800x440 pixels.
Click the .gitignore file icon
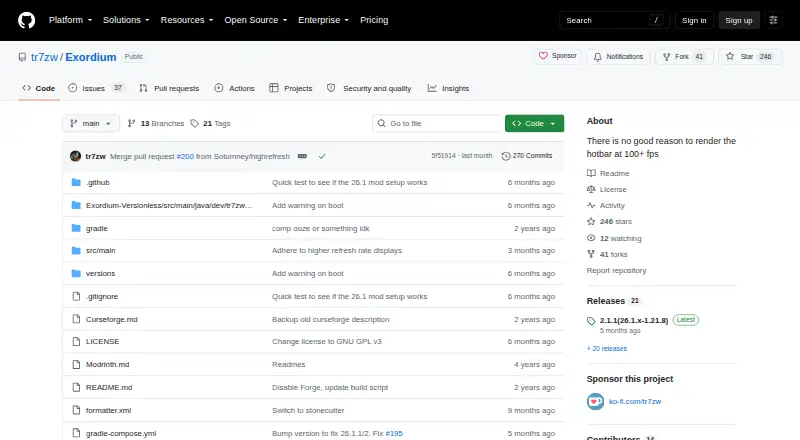coord(76,296)
